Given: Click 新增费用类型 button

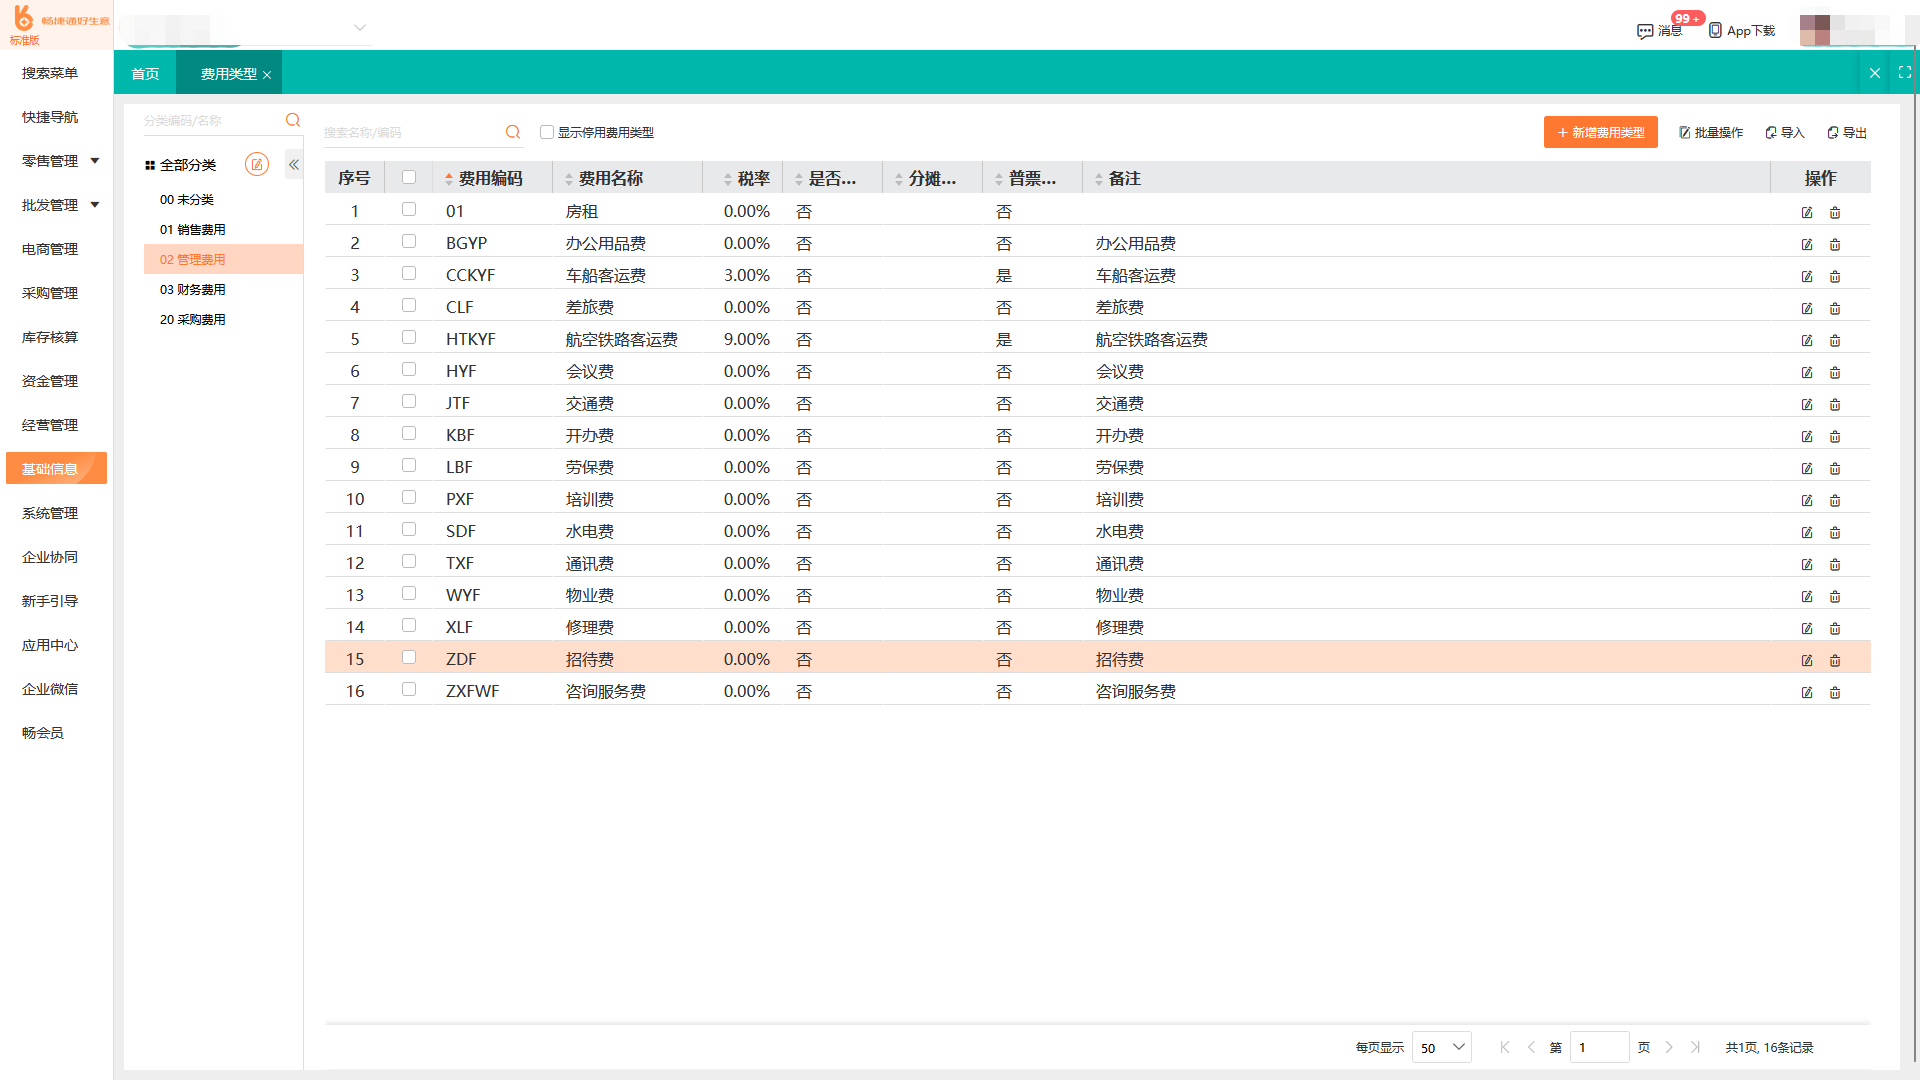Looking at the screenshot, I should (x=1601, y=131).
